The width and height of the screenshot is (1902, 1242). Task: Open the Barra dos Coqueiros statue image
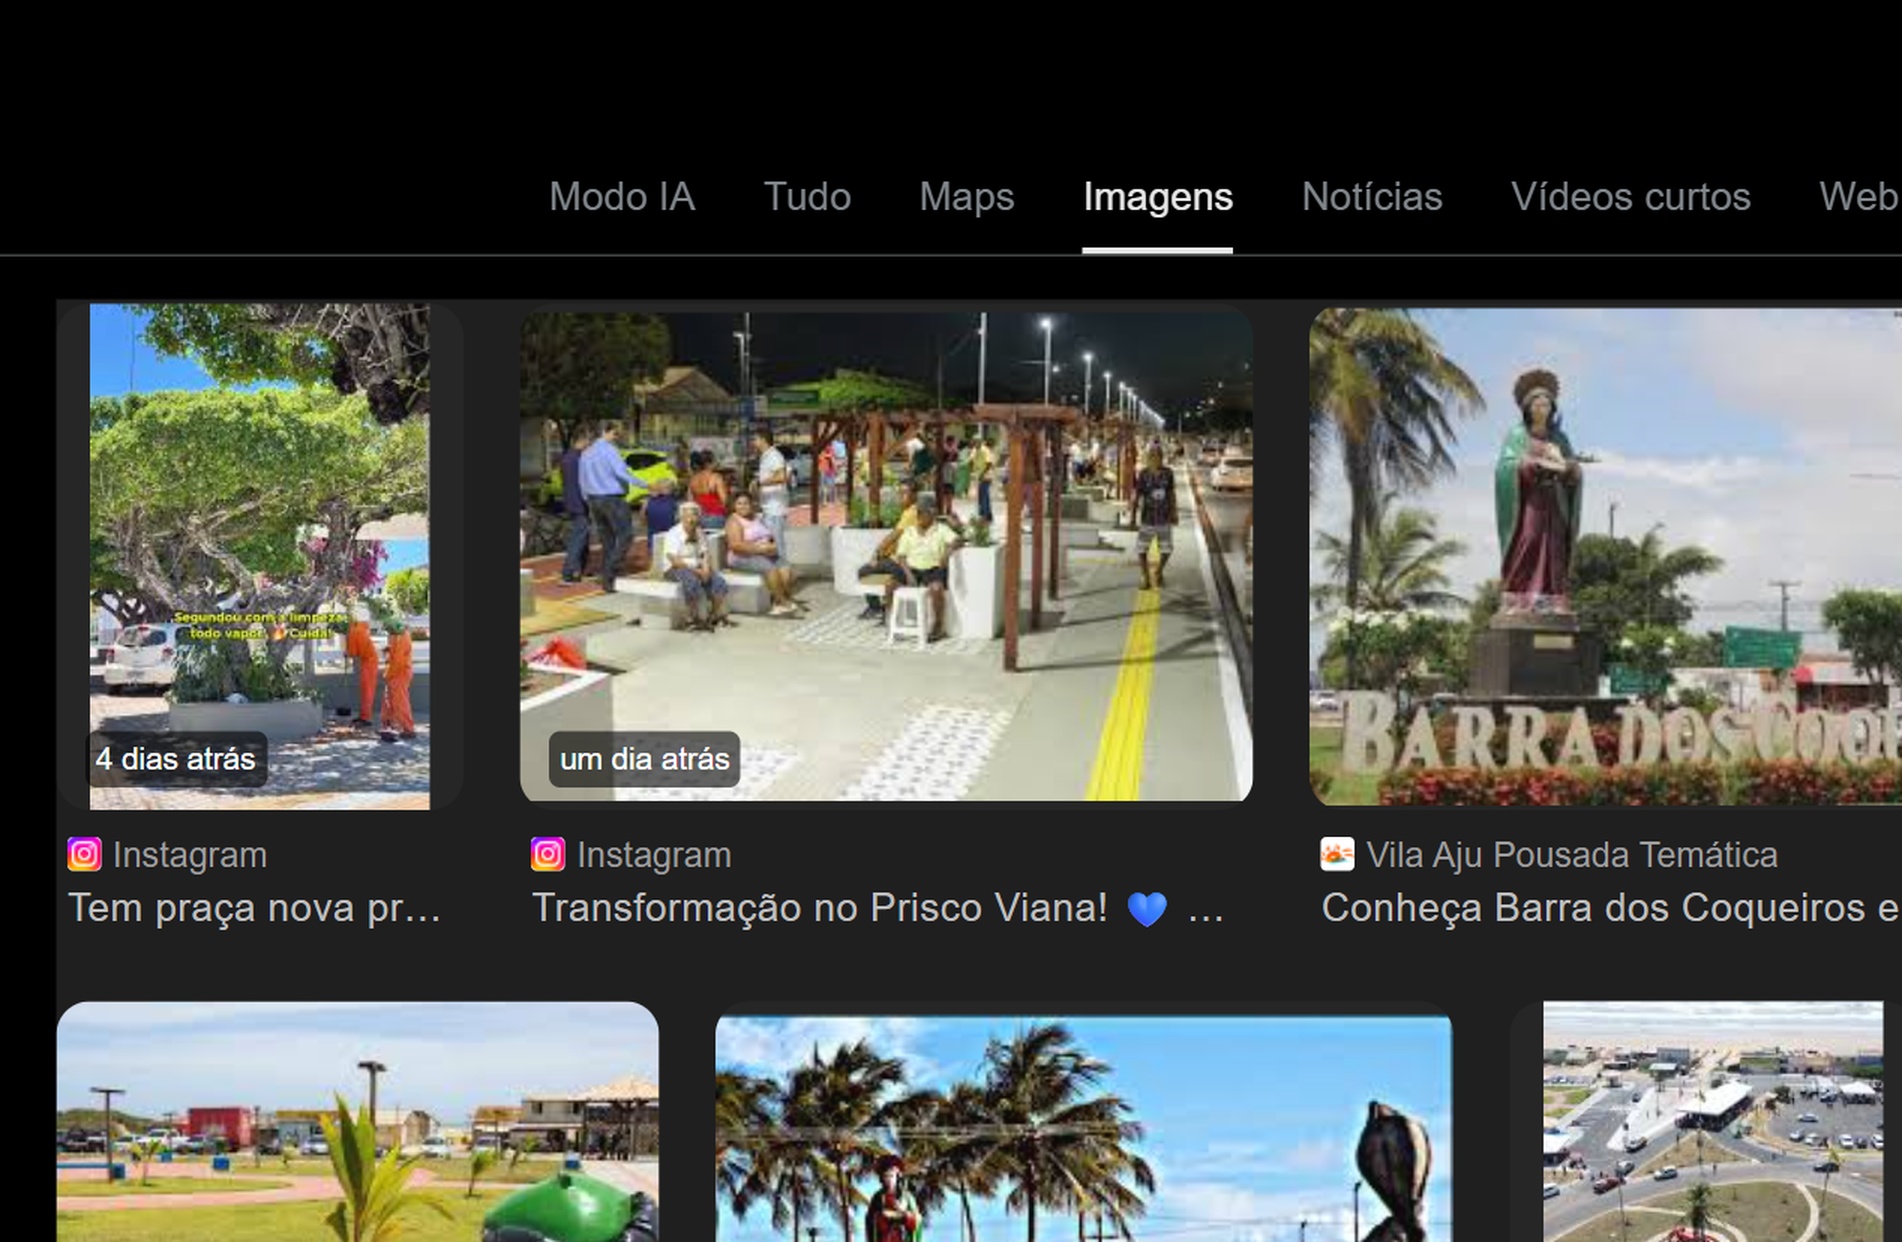point(1605,556)
